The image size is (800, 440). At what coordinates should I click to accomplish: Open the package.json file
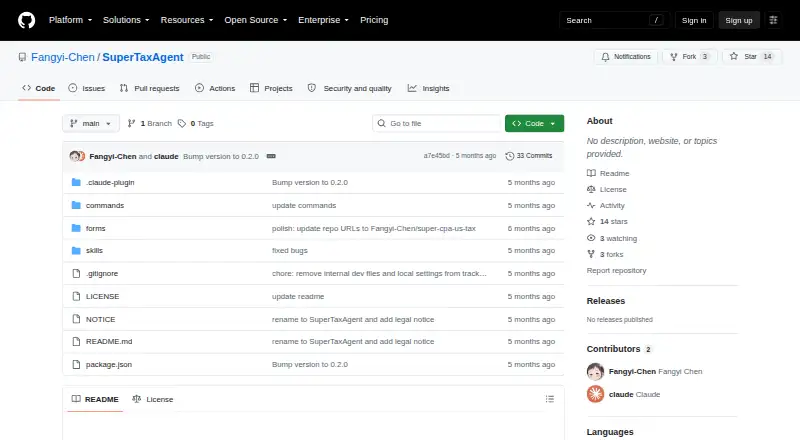pos(109,364)
